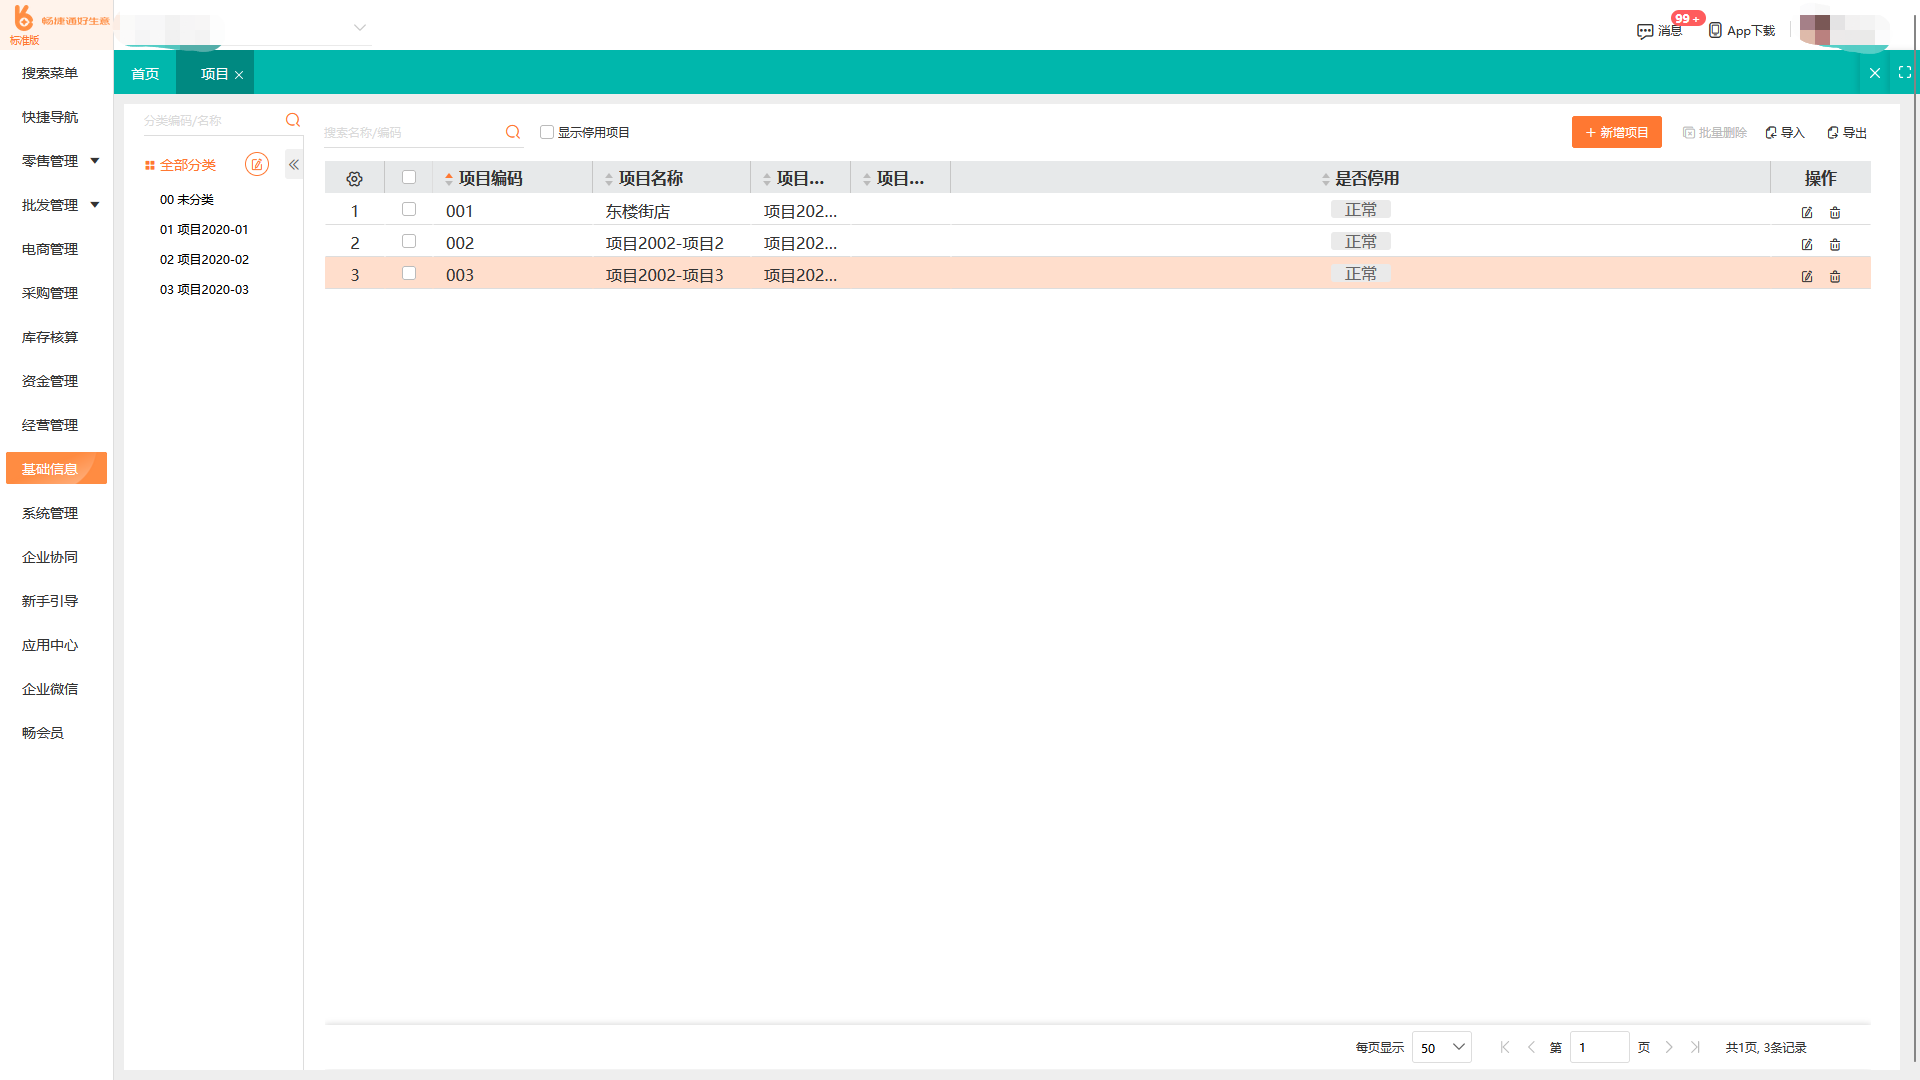Expand the 03 项目2020-03 tree item
The image size is (1920, 1080).
pyautogui.click(x=204, y=289)
